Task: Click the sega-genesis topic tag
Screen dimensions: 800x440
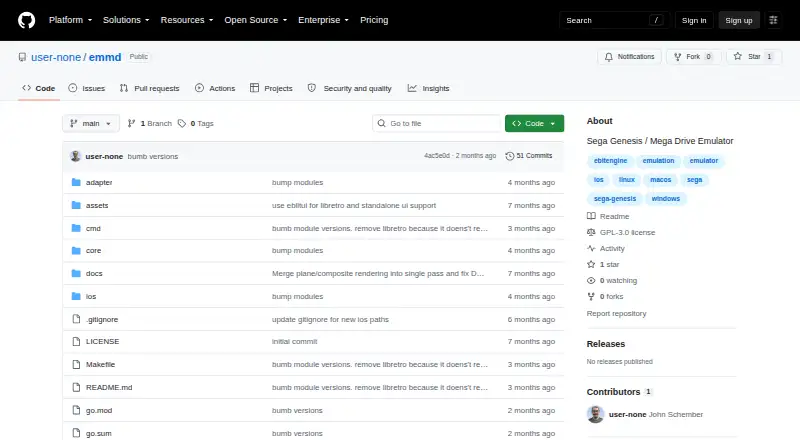Action: click(615, 199)
